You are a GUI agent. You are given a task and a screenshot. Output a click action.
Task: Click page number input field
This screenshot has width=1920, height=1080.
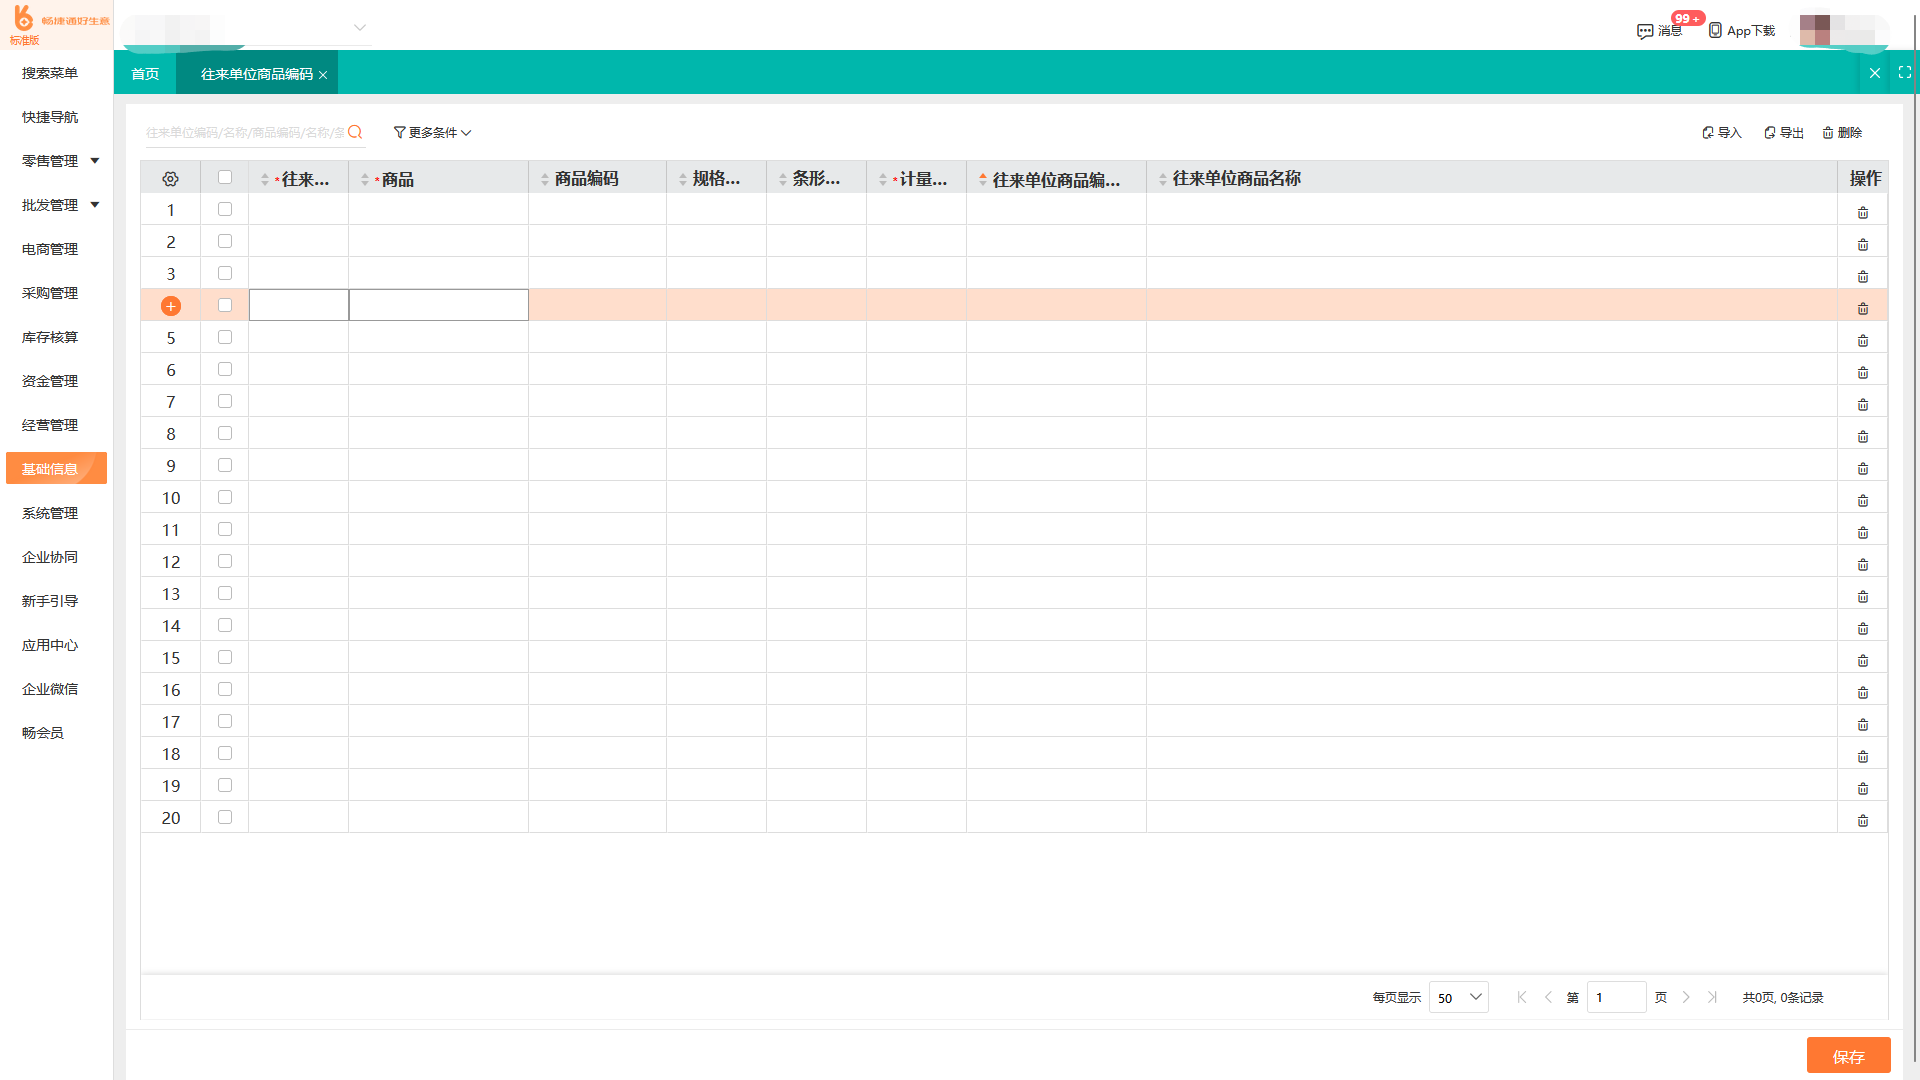click(x=1615, y=997)
